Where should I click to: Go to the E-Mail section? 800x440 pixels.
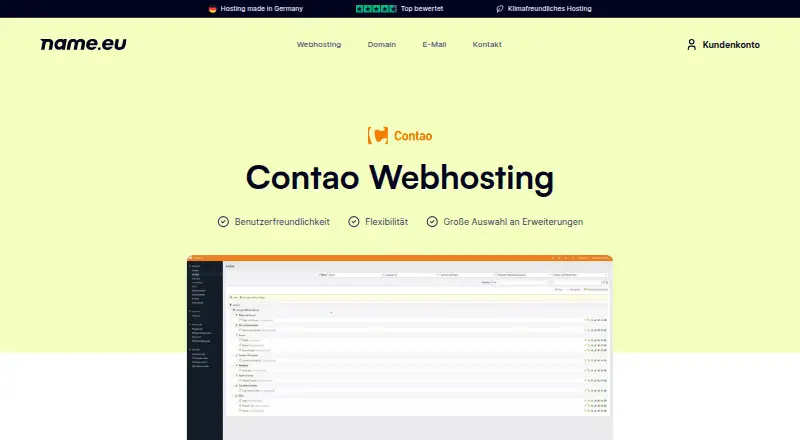(x=434, y=44)
